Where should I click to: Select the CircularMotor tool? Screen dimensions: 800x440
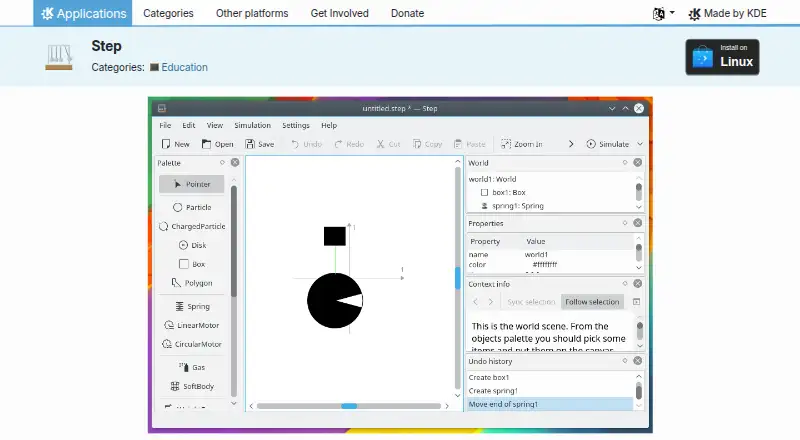[x=192, y=344]
